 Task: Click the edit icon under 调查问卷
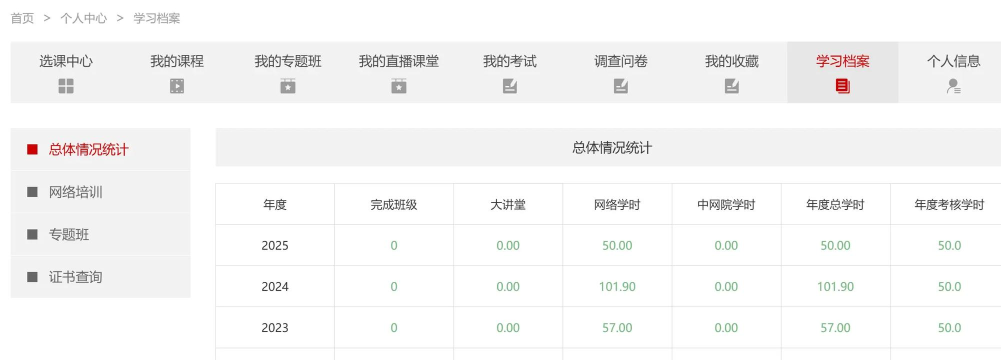point(621,86)
